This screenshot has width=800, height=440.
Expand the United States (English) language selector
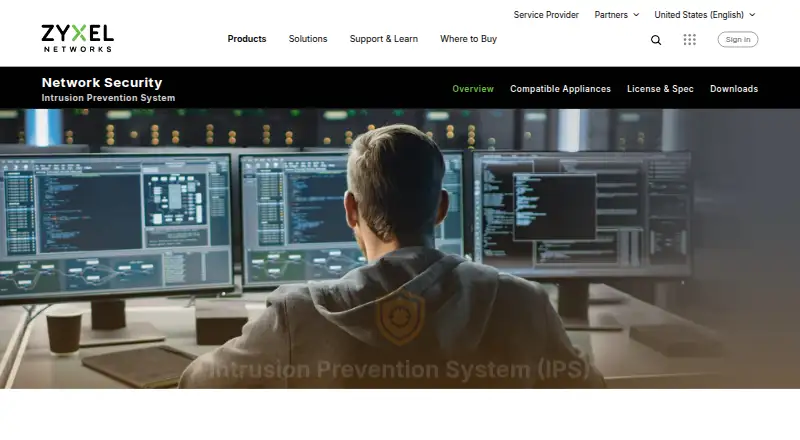click(705, 15)
